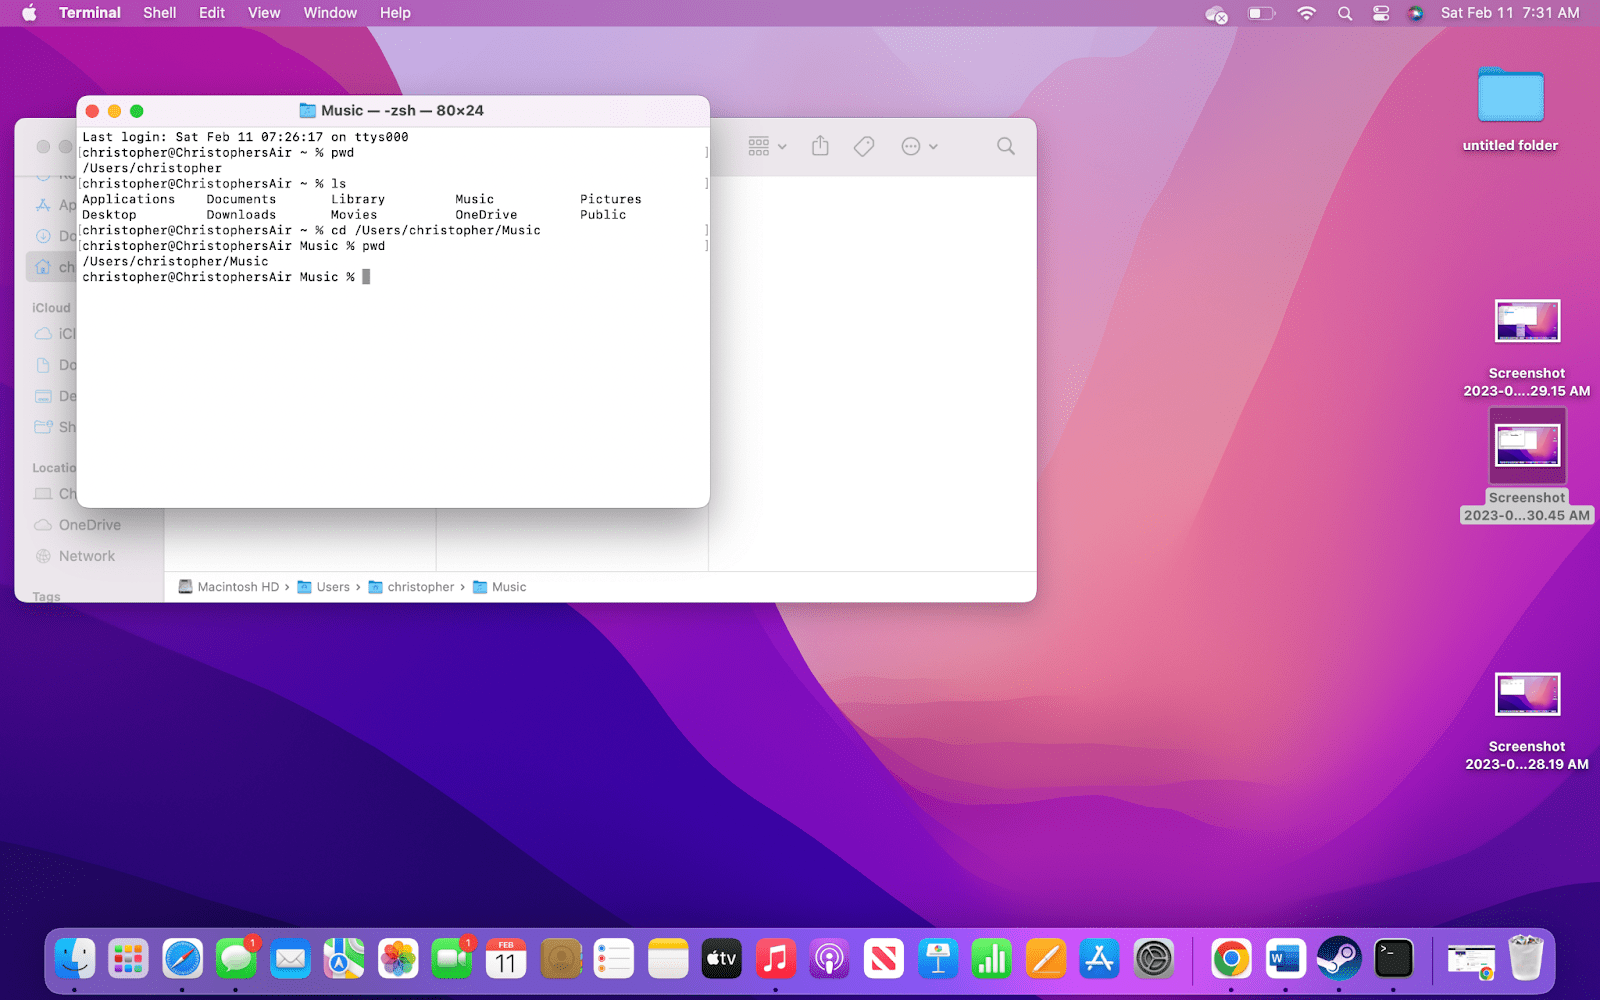Open the Window menu in Terminal
This screenshot has width=1600, height=1000.
tap(330, 13)
